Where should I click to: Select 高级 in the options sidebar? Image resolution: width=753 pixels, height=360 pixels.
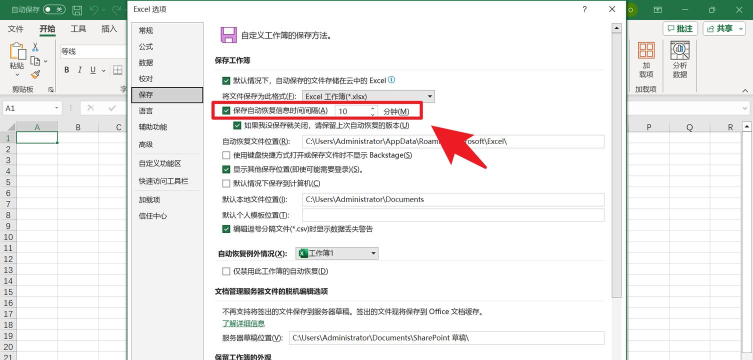167,144
